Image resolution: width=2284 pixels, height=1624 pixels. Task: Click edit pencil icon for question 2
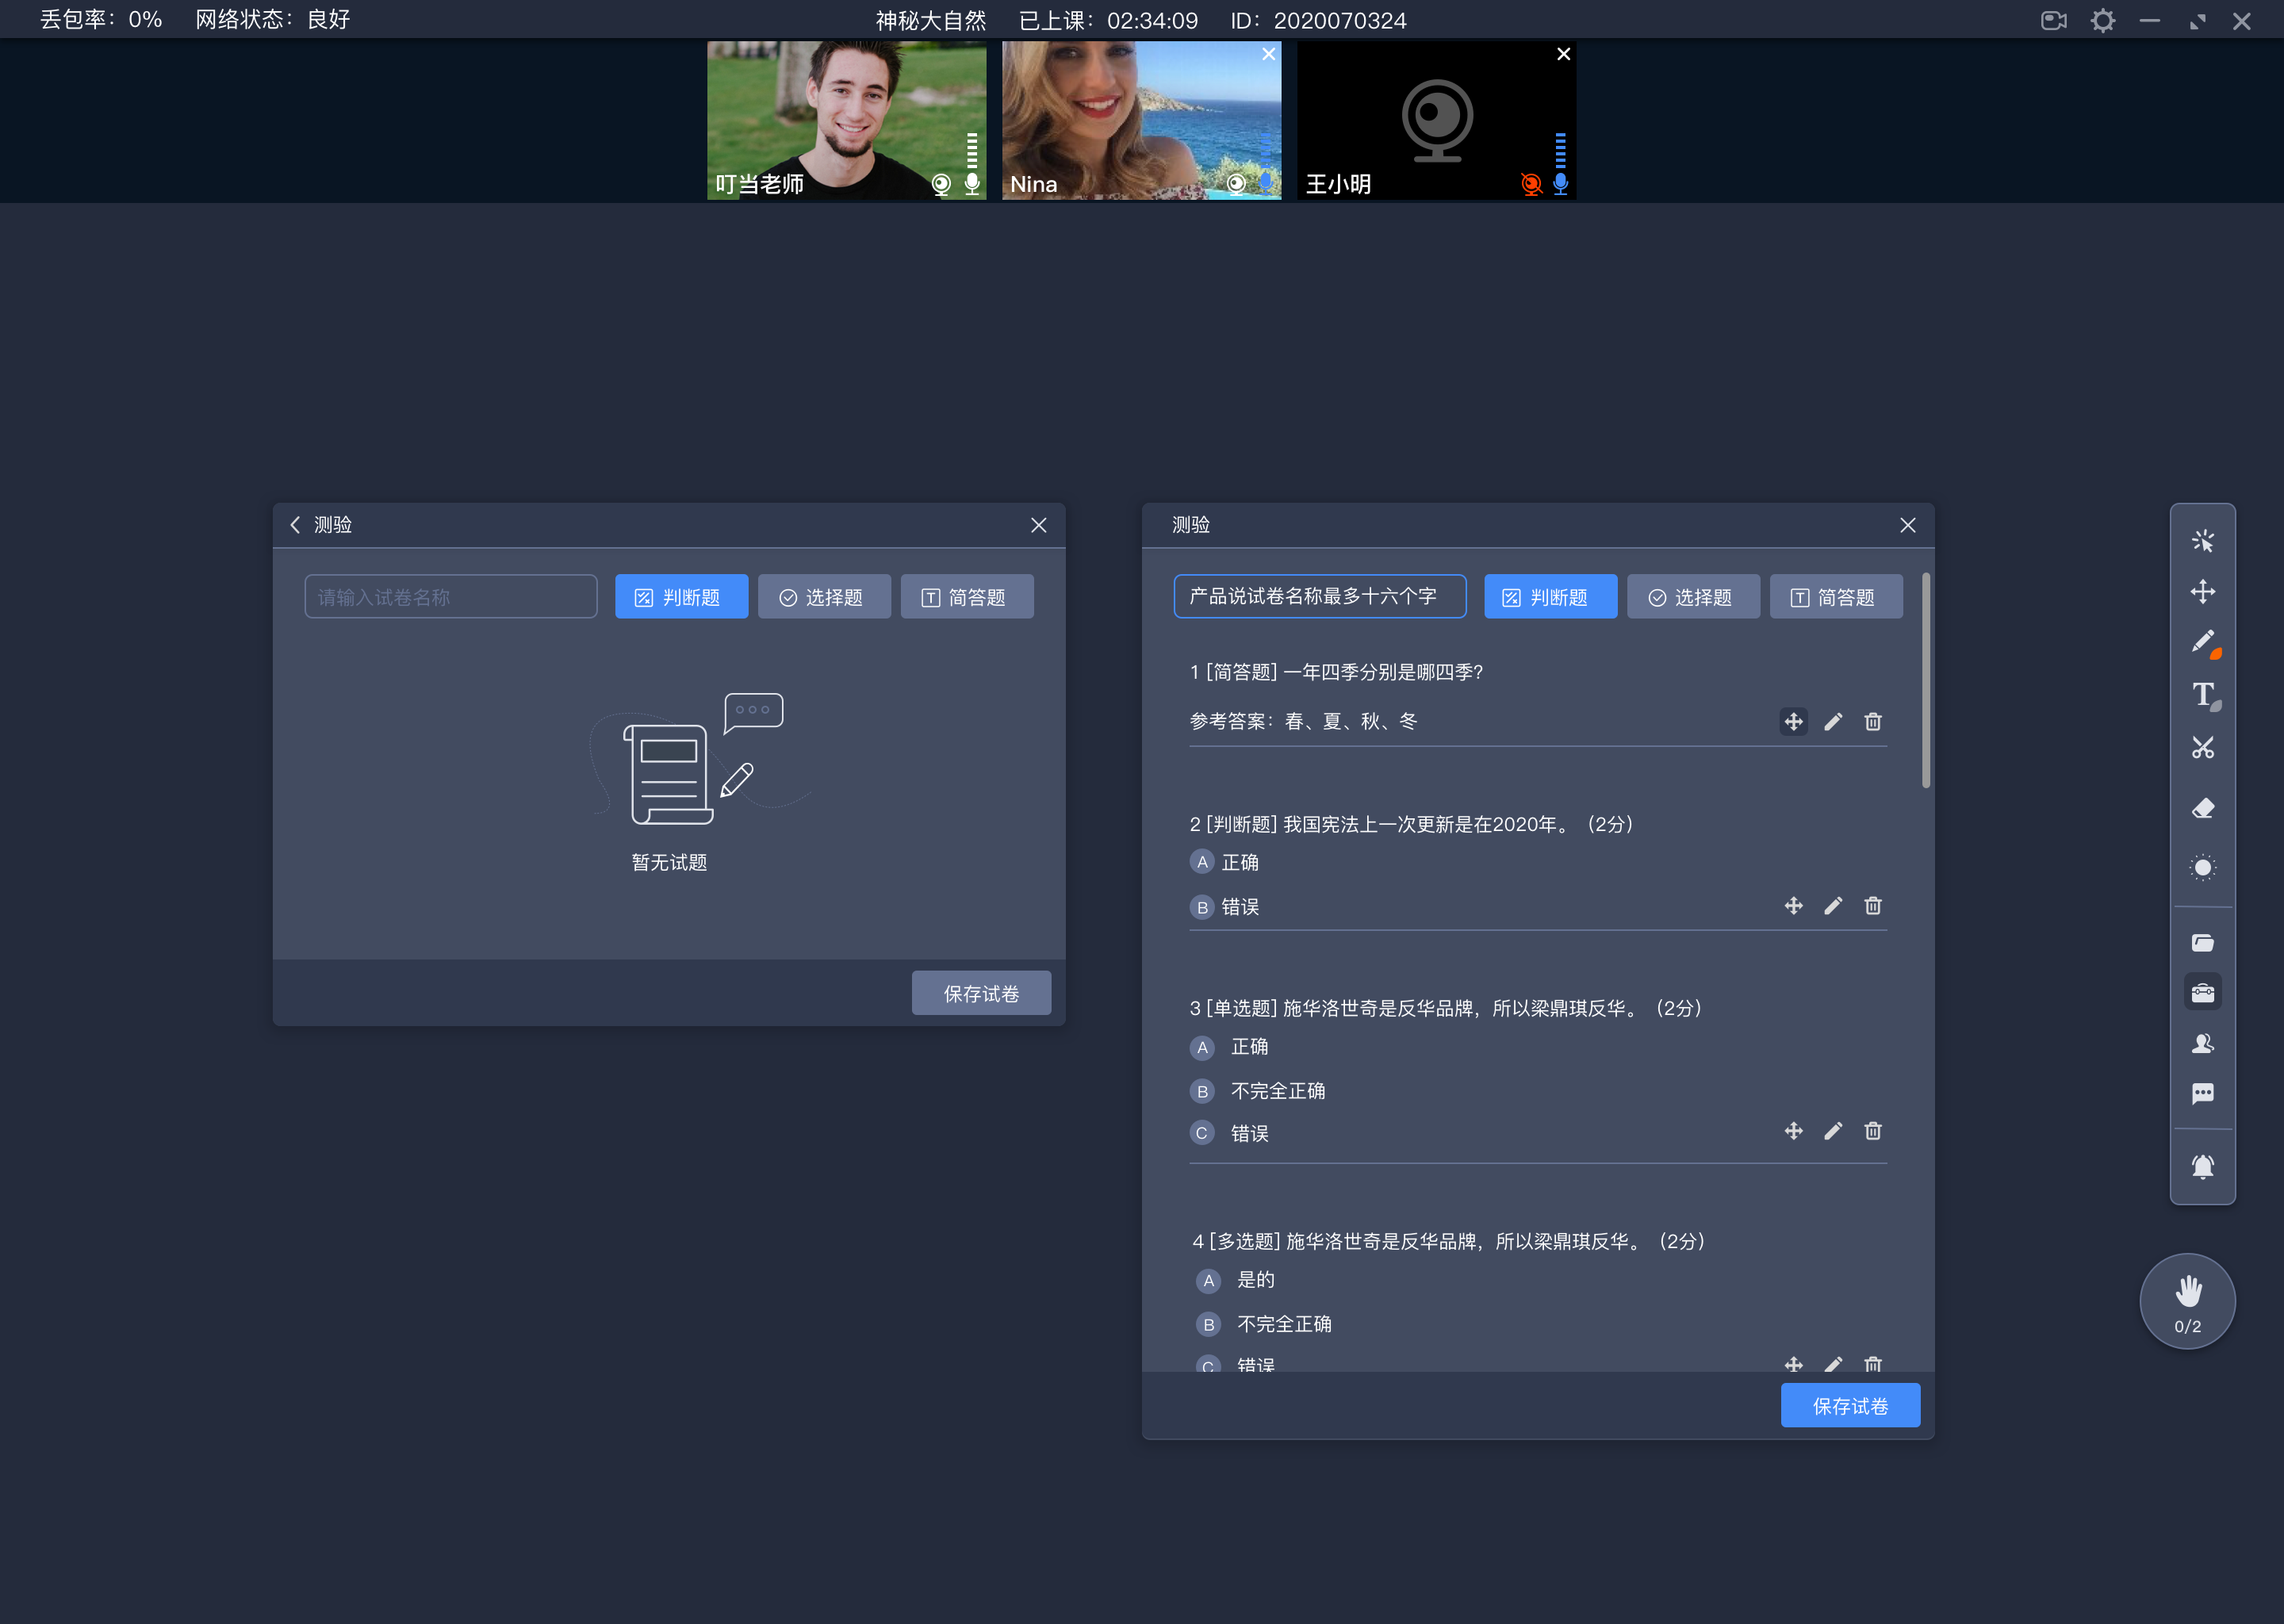pyautogui.click(x=1833, y=905)
